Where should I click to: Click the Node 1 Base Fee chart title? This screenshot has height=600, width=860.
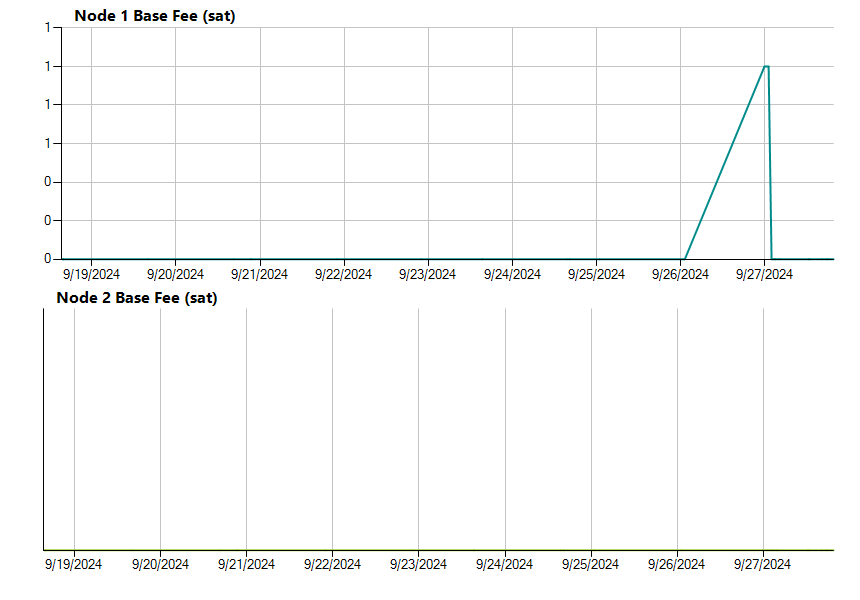155,15
